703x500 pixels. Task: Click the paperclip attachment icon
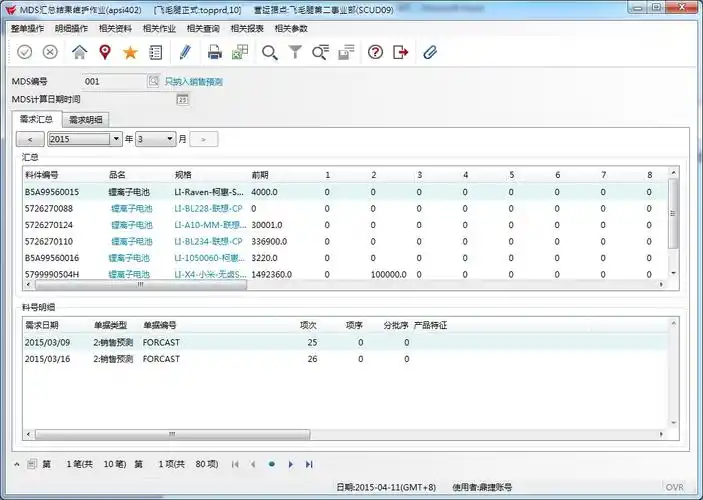(430, 52)
